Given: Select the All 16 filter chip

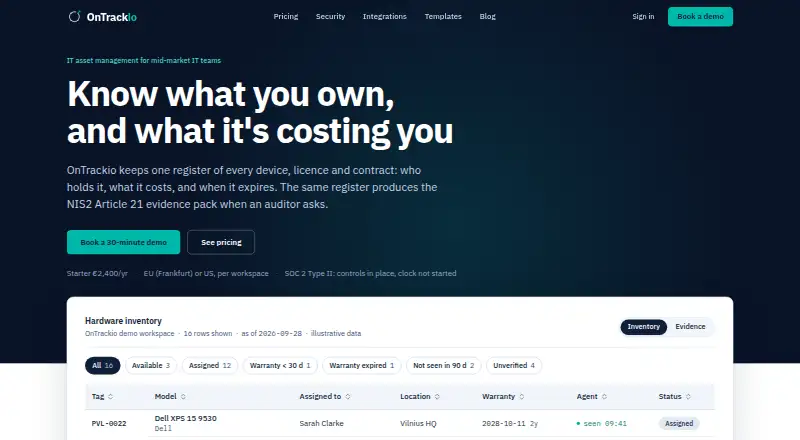Looking at the screenshot, I should point(103,365).
